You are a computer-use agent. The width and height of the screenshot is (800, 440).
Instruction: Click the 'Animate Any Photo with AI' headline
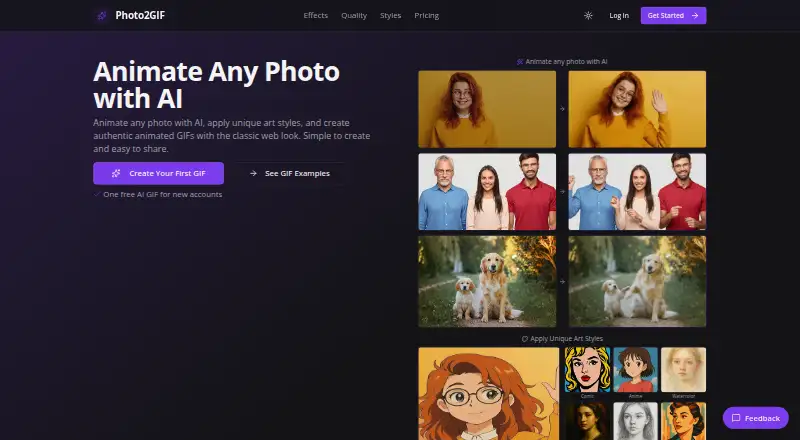[216, 85]
